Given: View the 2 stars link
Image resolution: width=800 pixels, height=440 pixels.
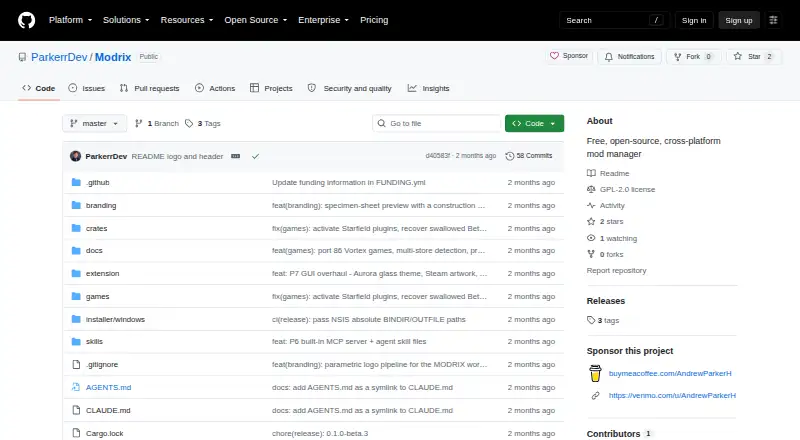Looking at the screenshot, I should 605,222.
